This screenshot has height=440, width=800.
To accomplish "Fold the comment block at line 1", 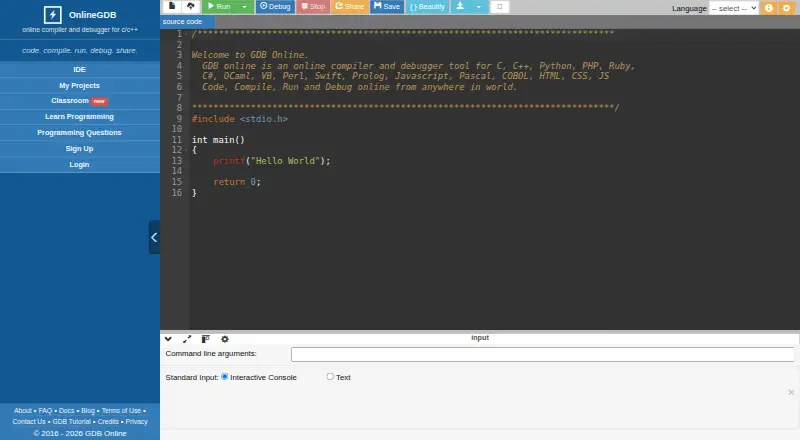I will (186, 34).
